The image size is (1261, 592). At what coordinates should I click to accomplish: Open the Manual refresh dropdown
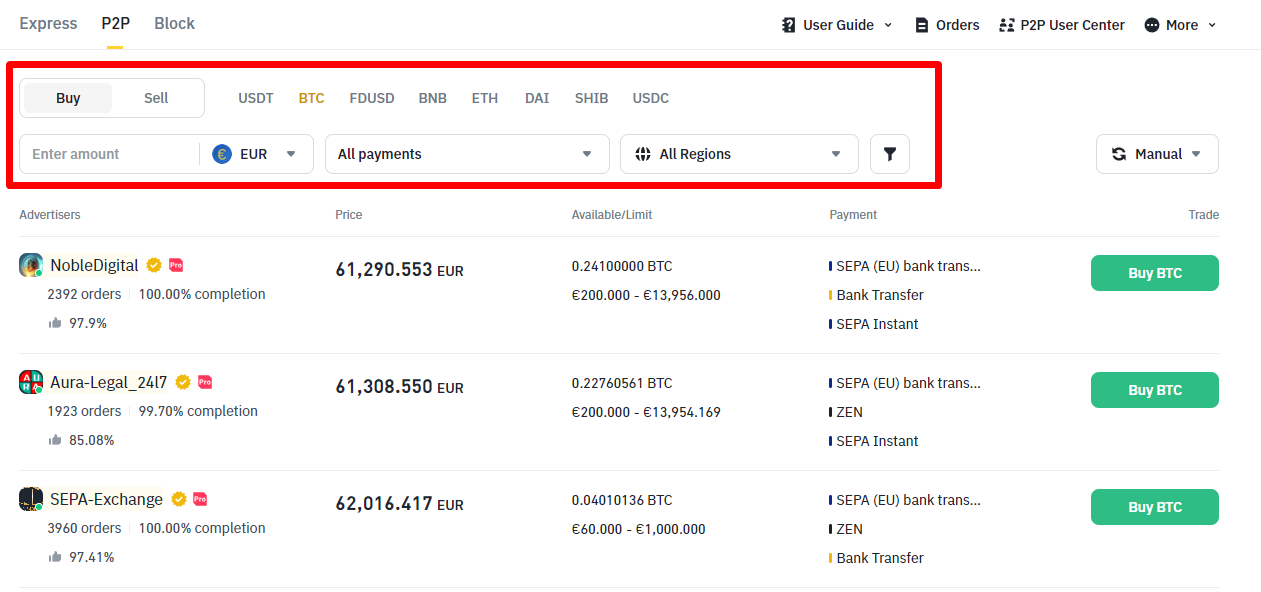click(1157, 154)
